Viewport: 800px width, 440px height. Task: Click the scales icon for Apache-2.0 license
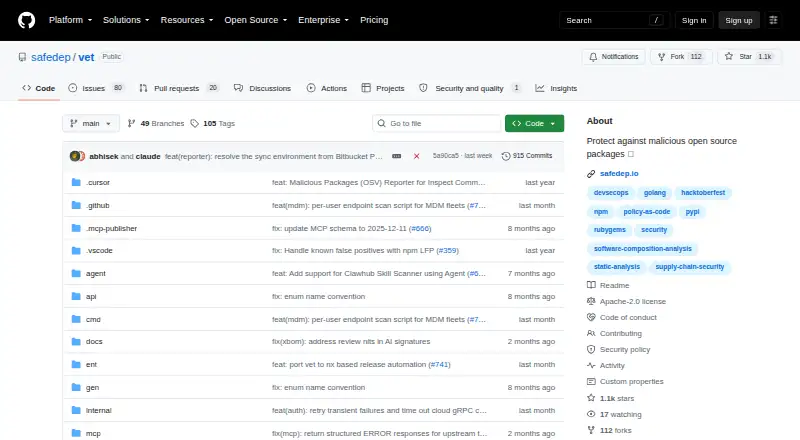pyautogui.click(x=591, y=301)
